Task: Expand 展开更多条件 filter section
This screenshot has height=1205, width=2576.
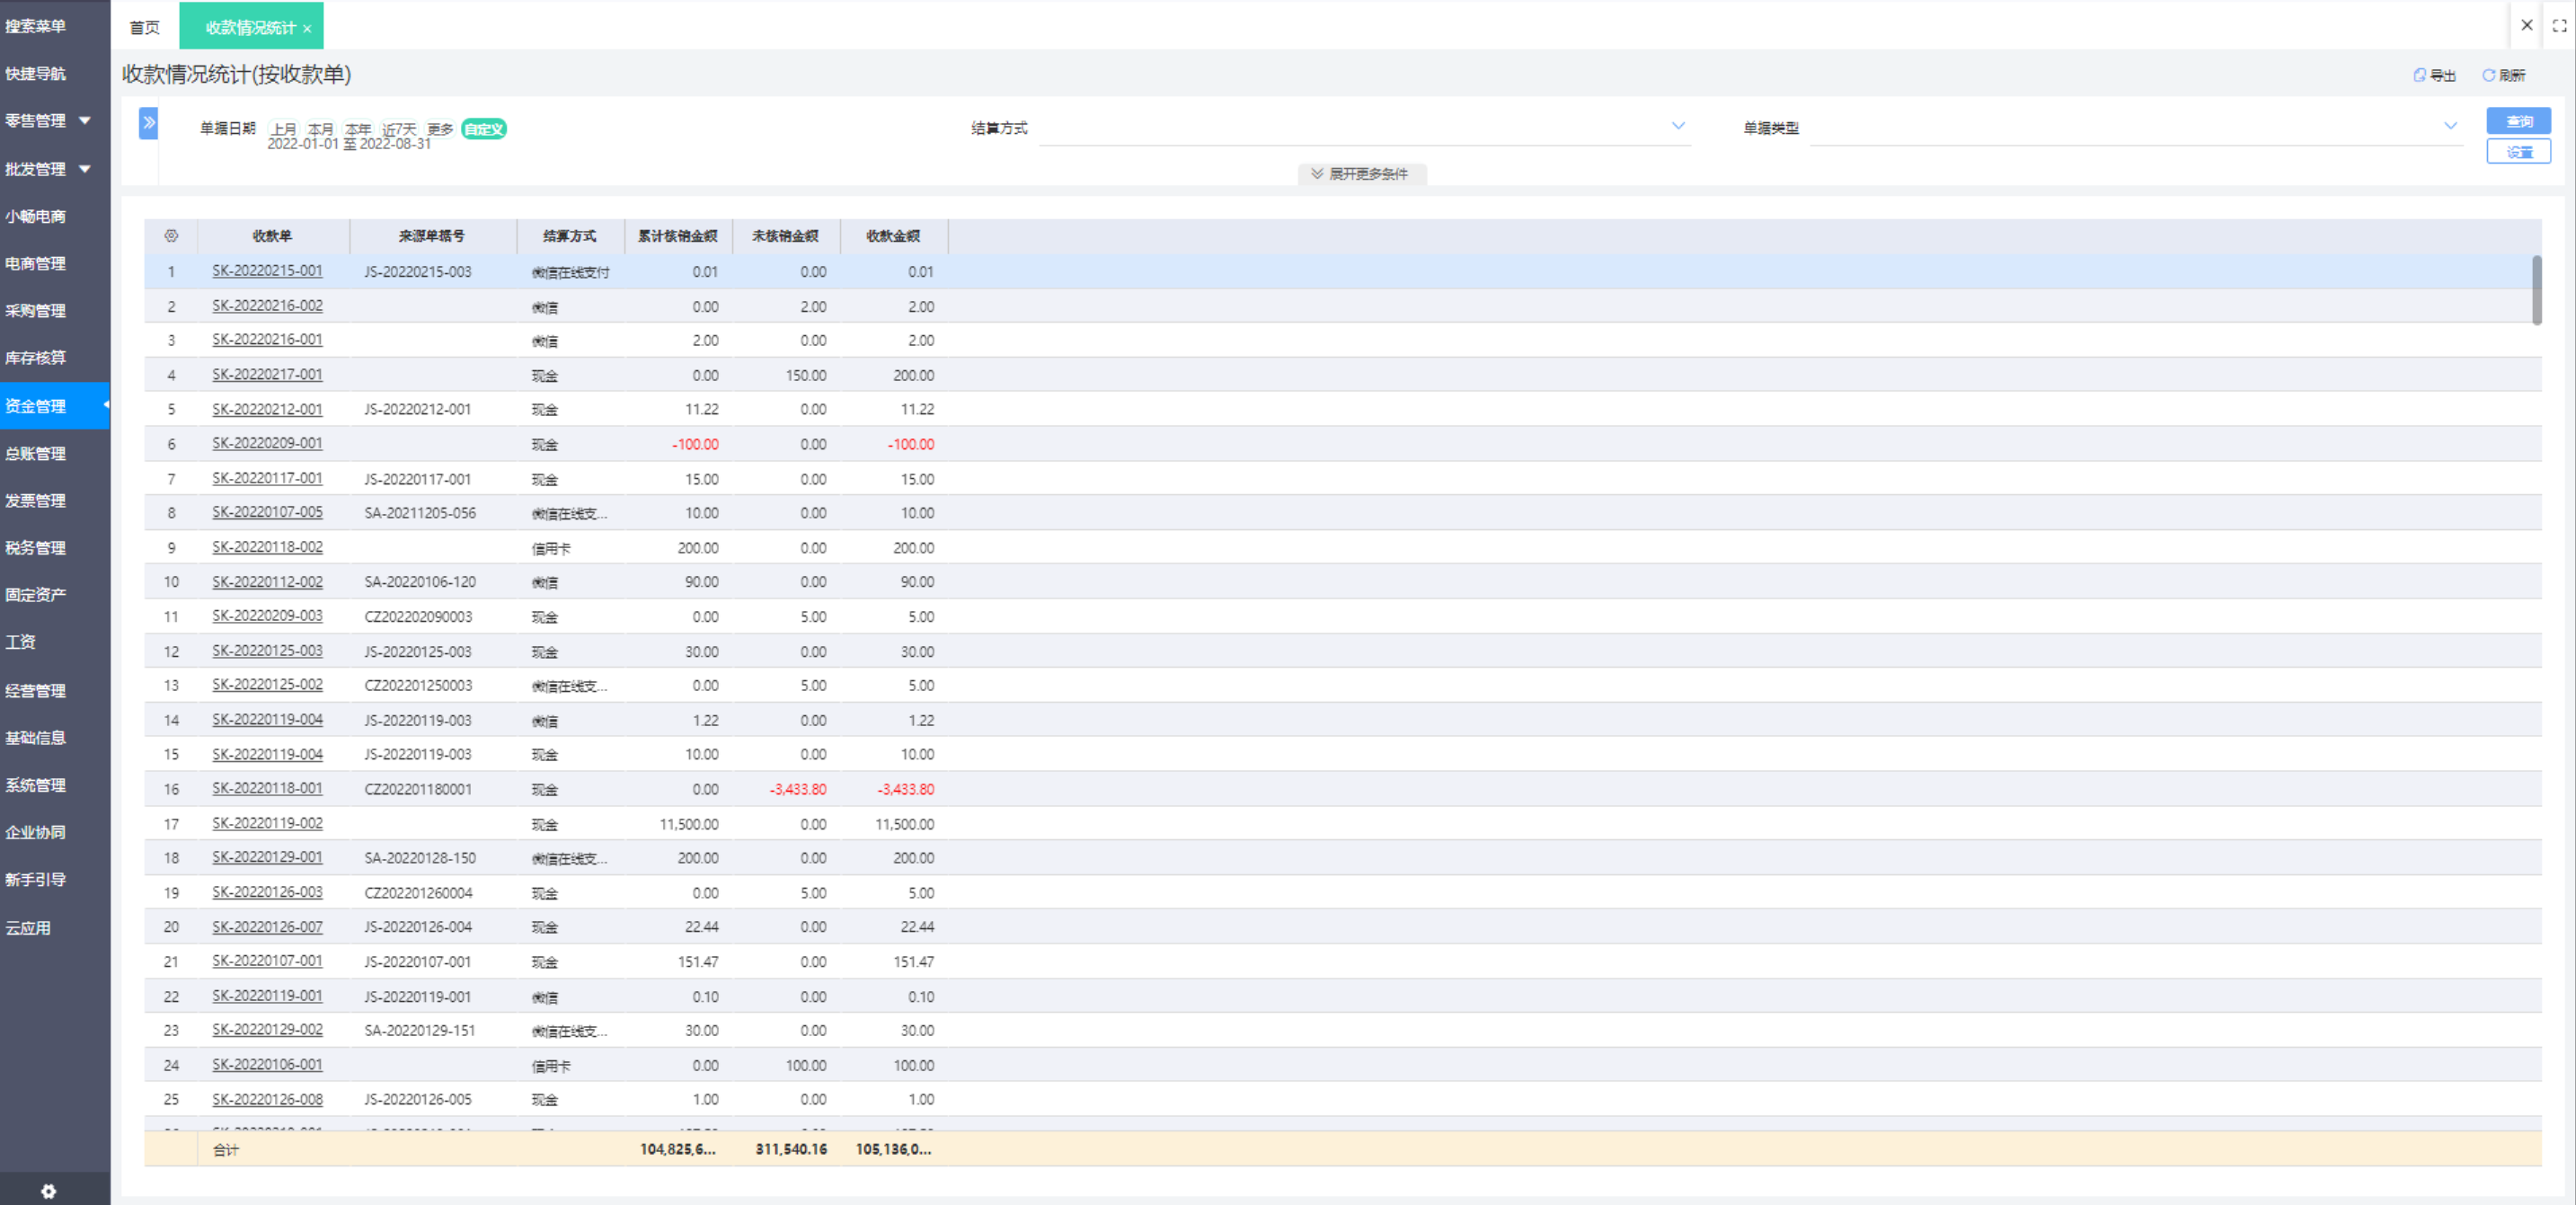Action: pyautogui.click(x=1364, y=173)
